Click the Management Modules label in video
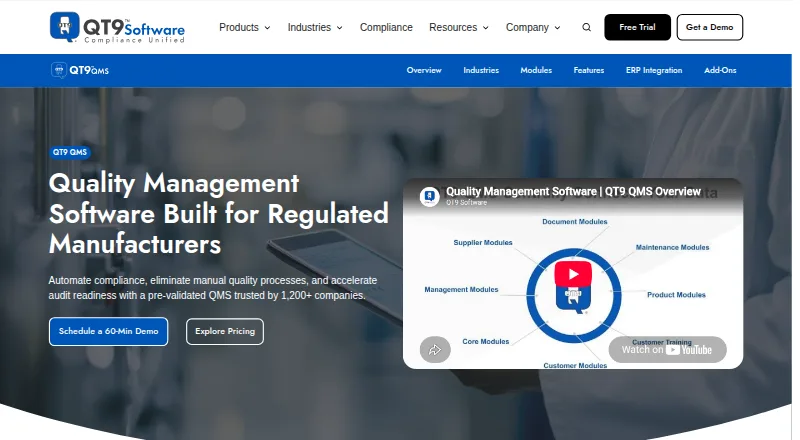The image size is (800, 440). click(461, 289)
